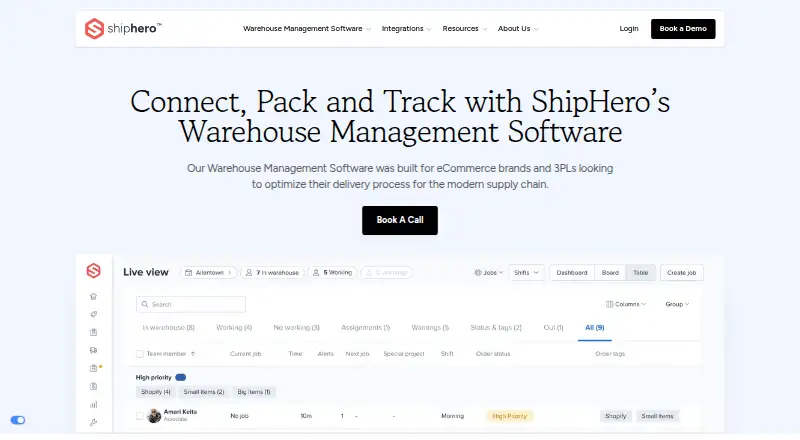
Task: Open the bar chart reports icon
Action: pos(93,404)
